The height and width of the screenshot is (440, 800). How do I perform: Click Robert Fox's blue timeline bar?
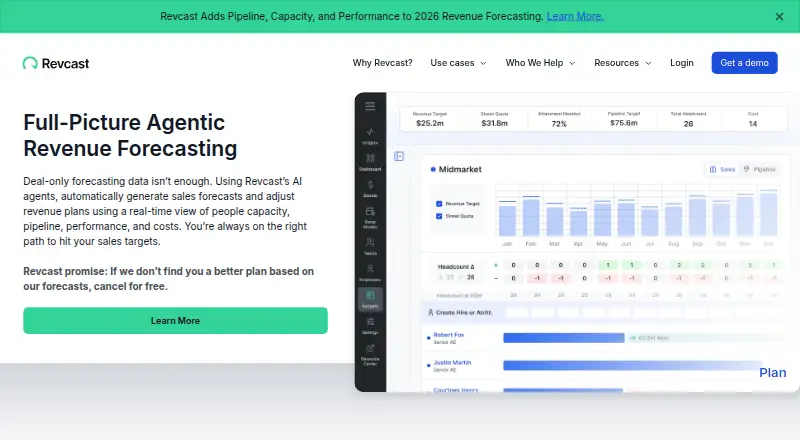564,338
